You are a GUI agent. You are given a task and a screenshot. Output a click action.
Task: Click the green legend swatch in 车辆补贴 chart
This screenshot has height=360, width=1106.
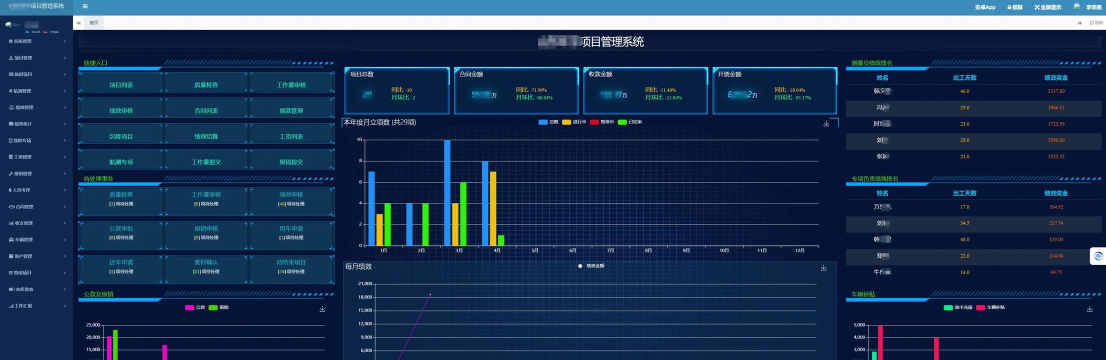click(949, 308)
